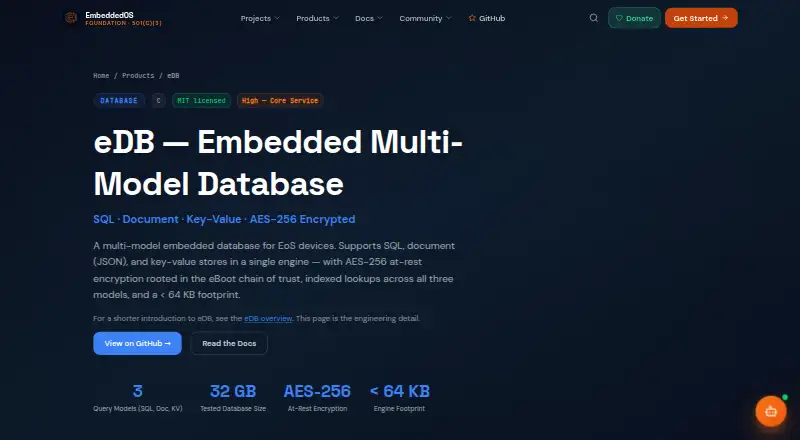Go to Home breadcrumb
The width and height of the screenshot is (800, 440).
(101, 76)
